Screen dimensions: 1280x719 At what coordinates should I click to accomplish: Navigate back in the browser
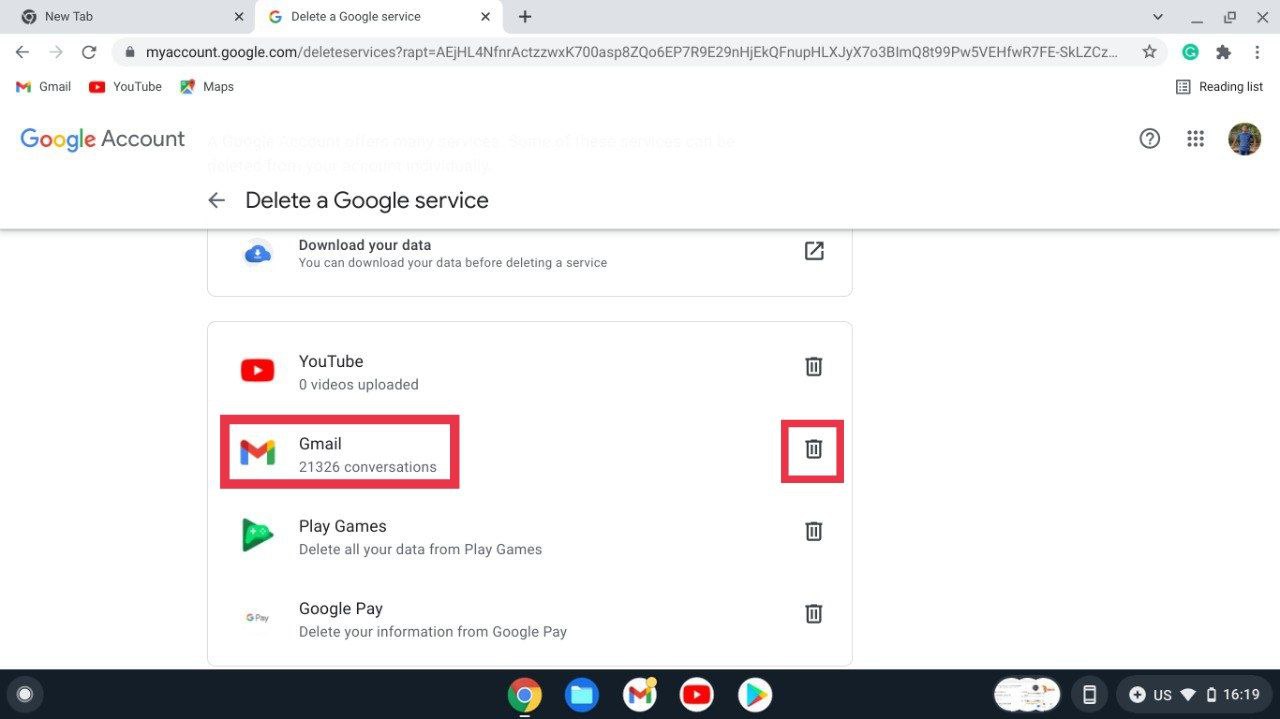[x=22, y=52]
